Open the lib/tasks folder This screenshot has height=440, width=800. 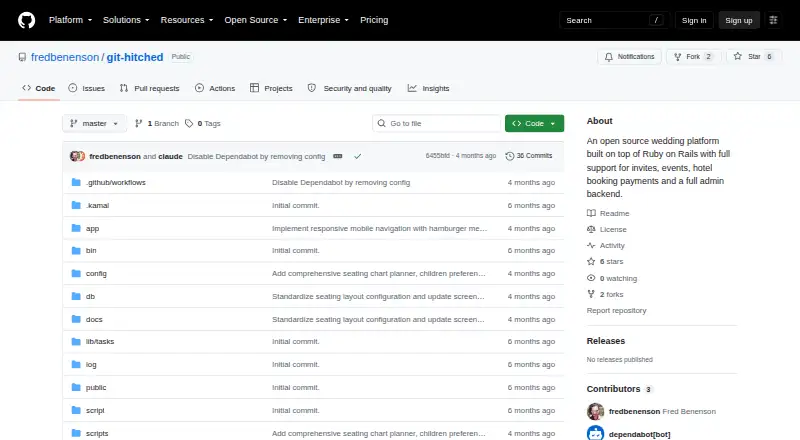pyautogui.click(x=100, y=341)
